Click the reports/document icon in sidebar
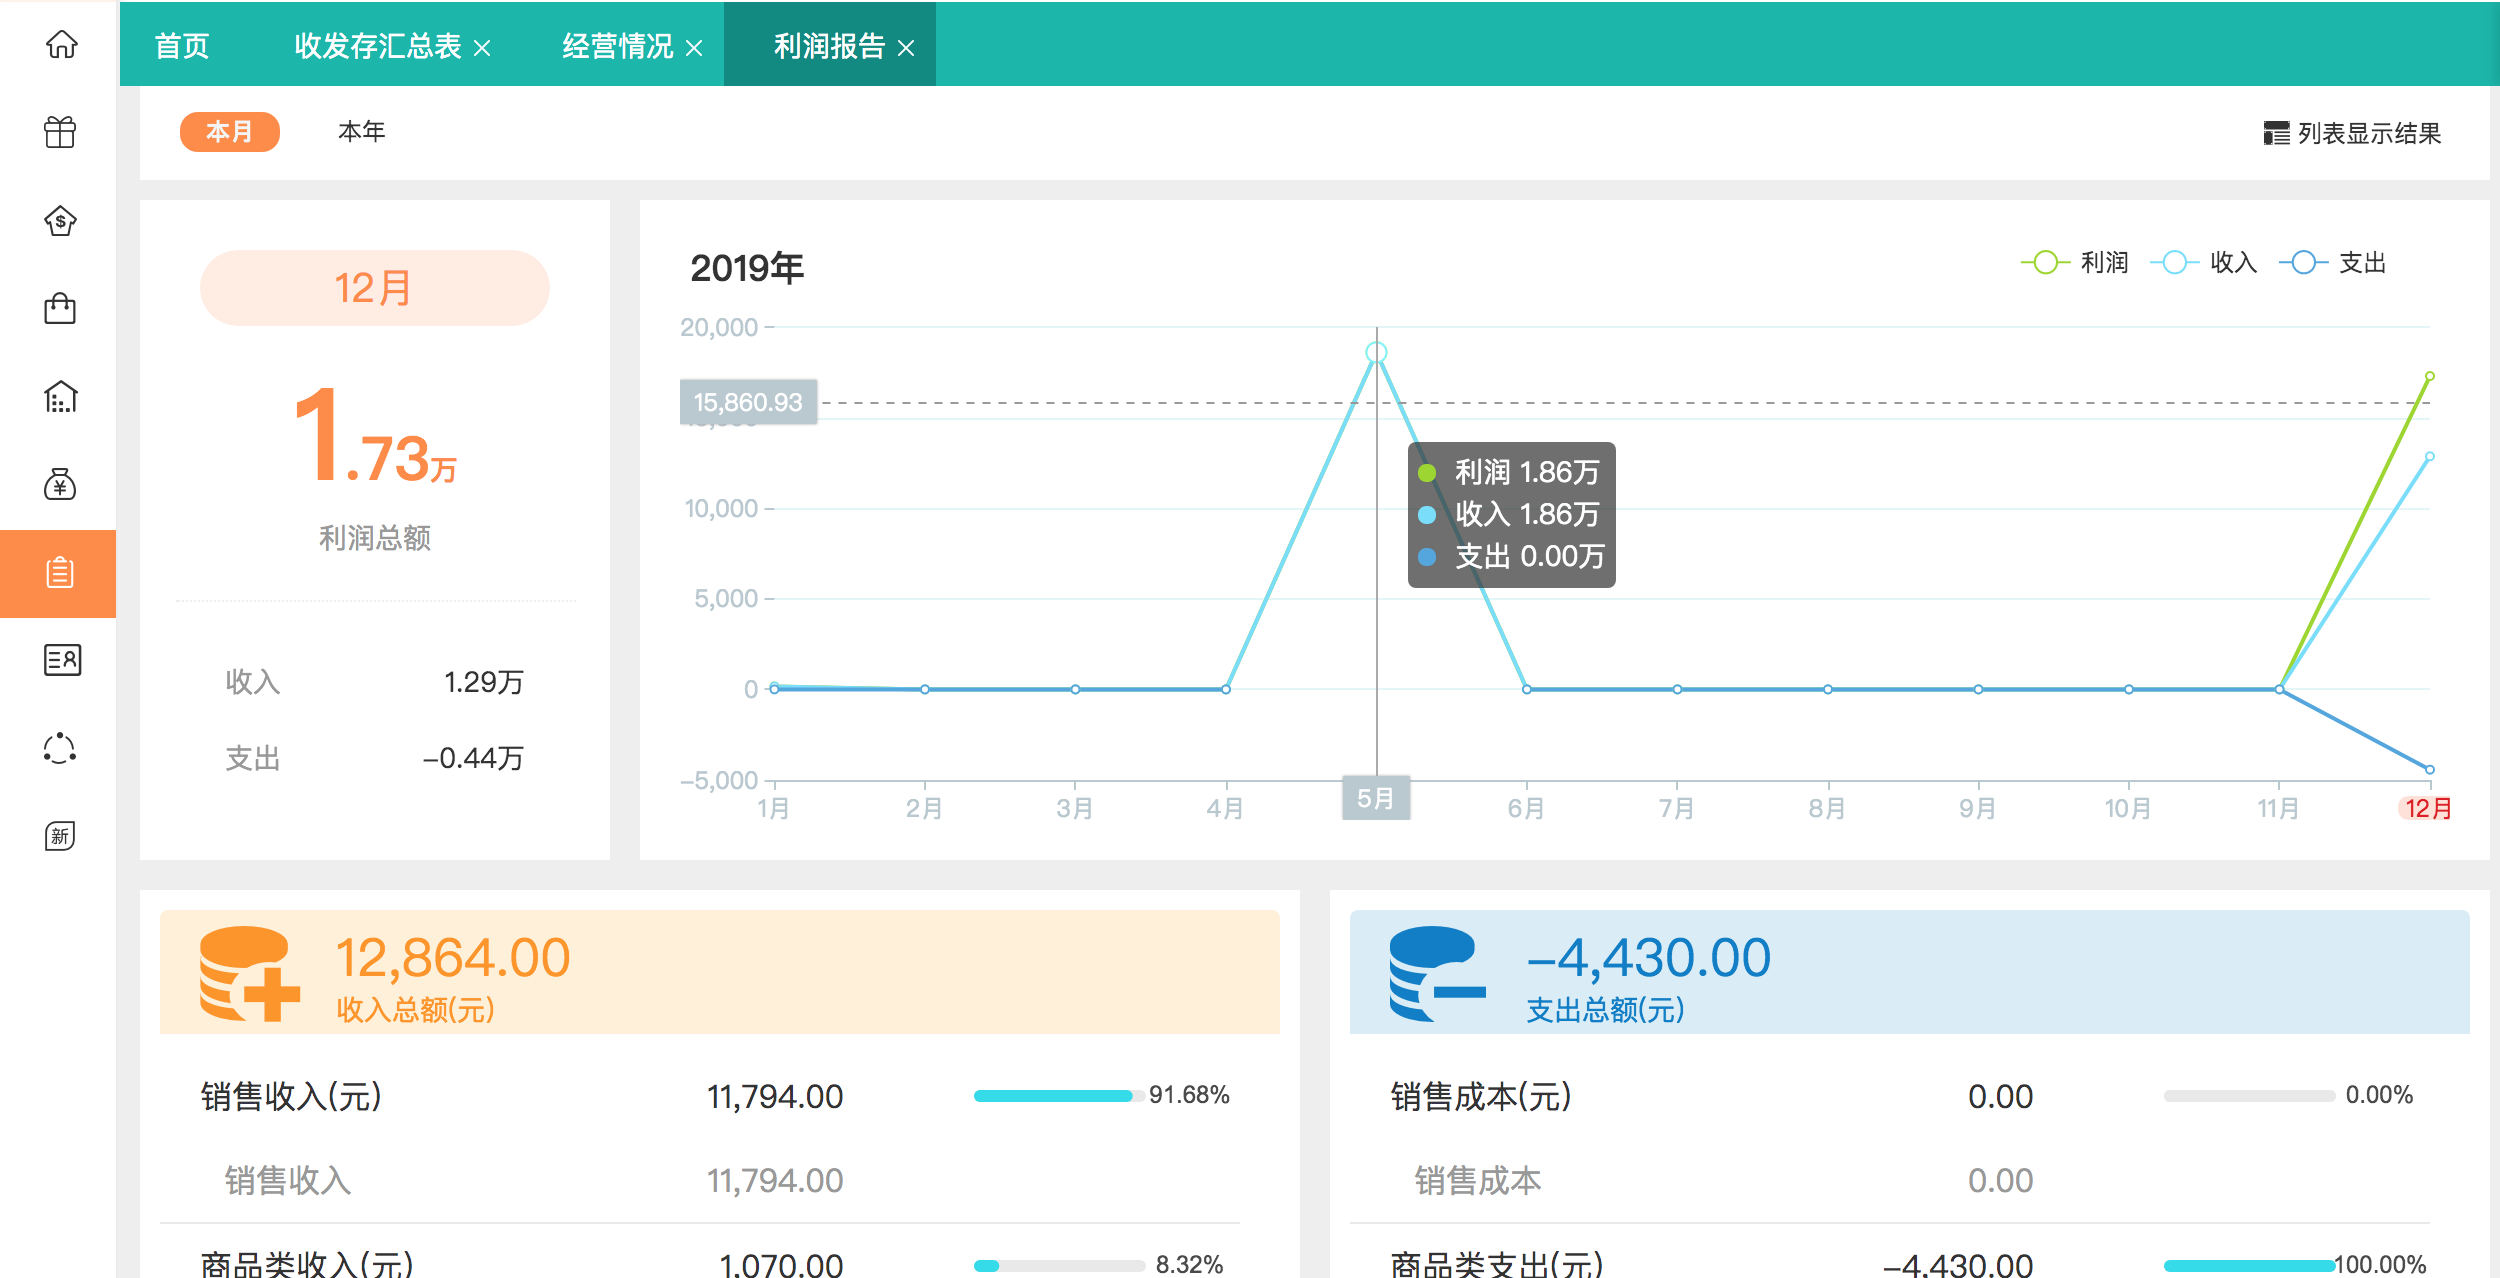 click(62, 572)
